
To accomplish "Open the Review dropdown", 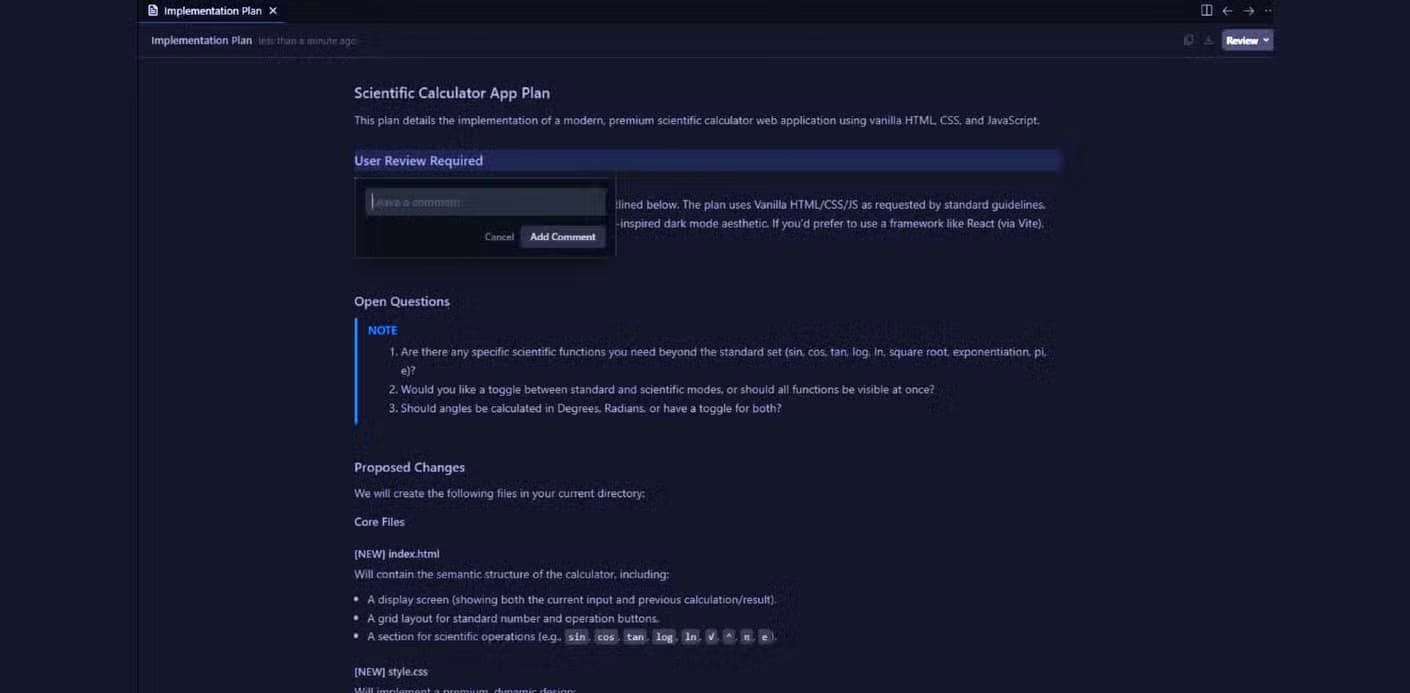I will click(x=1247, y=40).
